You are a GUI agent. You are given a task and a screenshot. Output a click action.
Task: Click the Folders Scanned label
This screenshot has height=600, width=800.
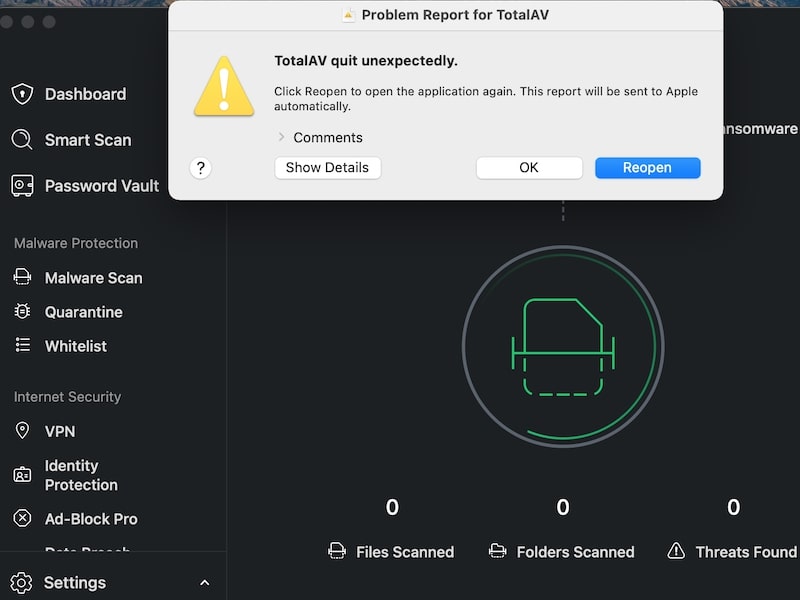575,552
